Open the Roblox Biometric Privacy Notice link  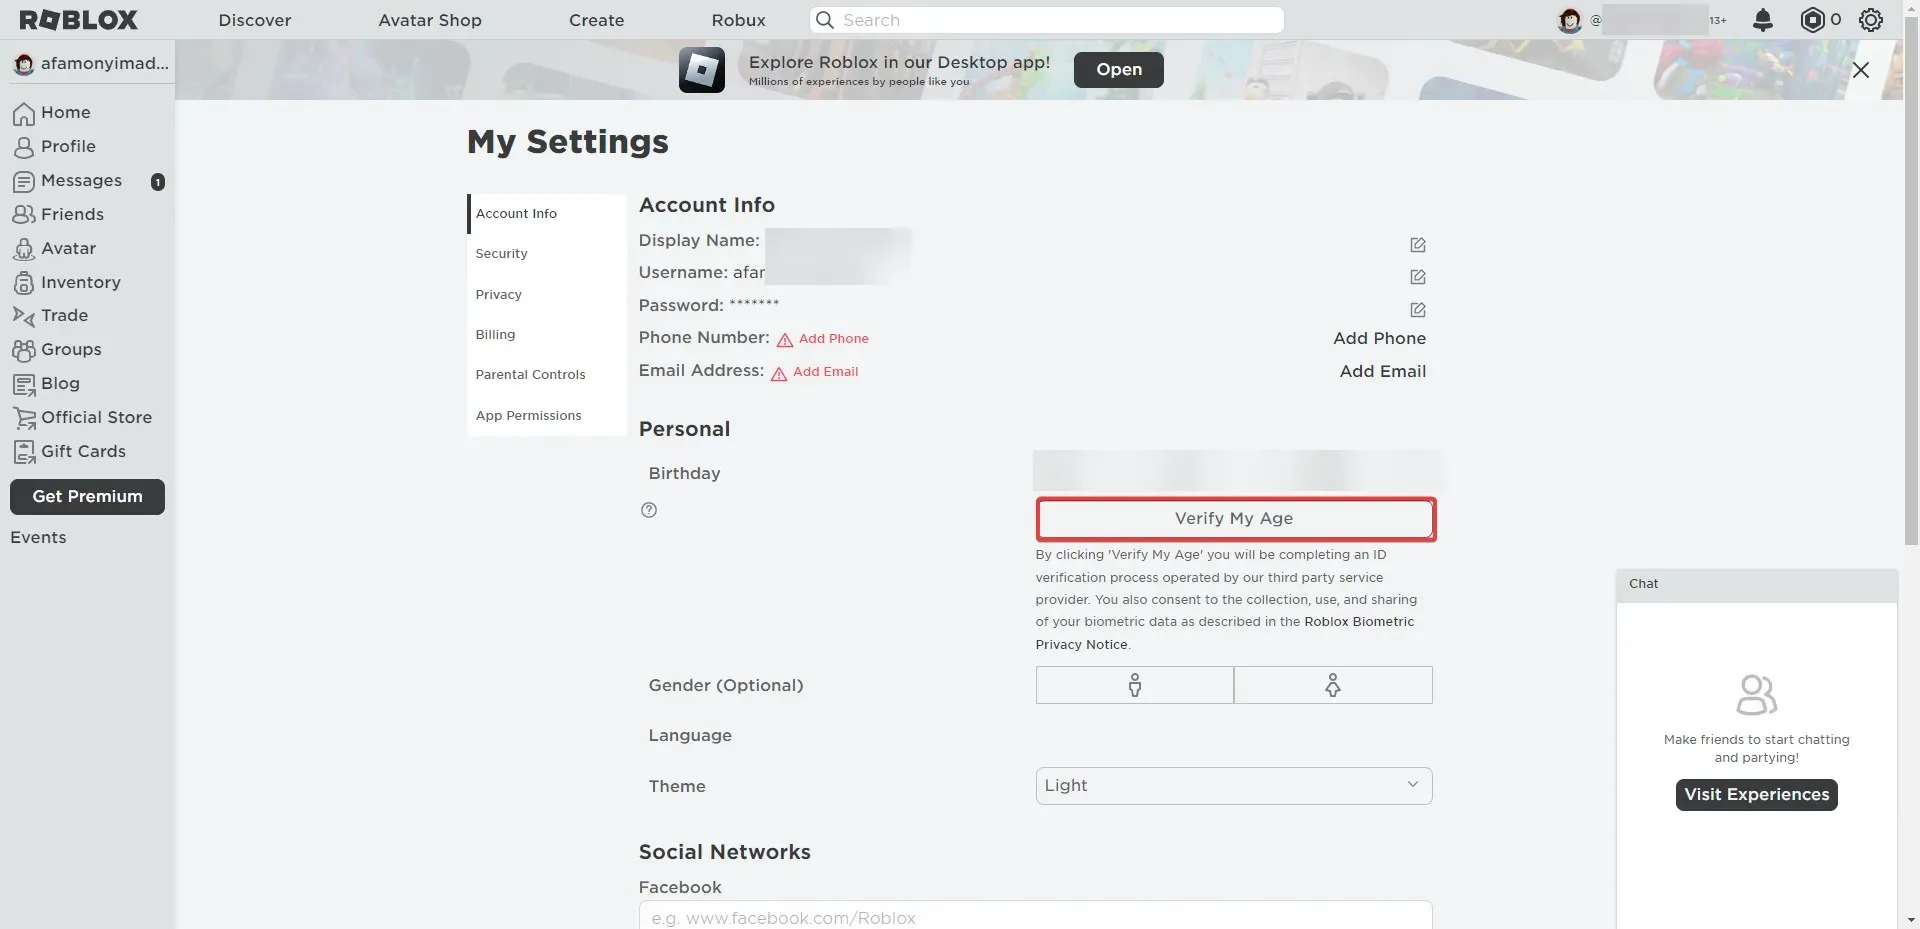click(1359, 622)
